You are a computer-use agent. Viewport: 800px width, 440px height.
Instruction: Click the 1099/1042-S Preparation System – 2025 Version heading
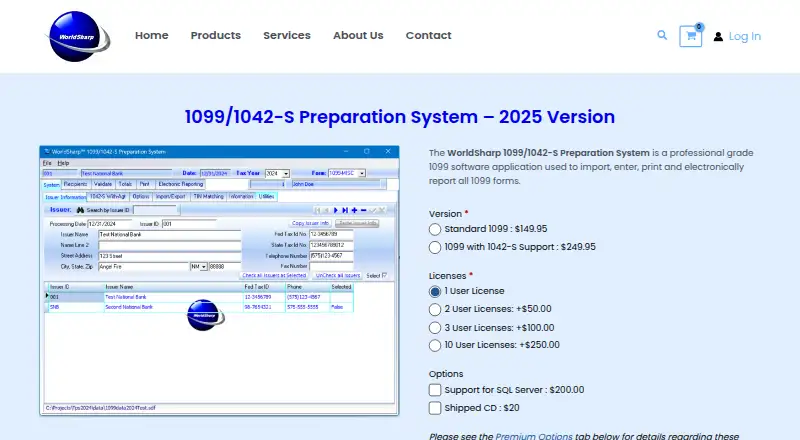point(399,117)
